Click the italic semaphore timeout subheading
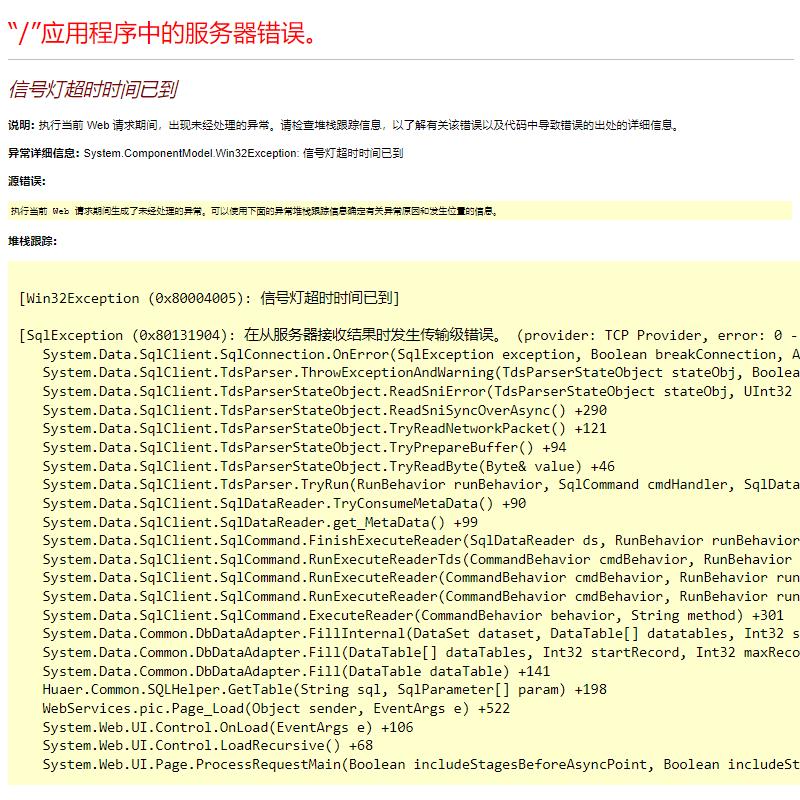This screenshot has height=800, width=800. (92, 90)
